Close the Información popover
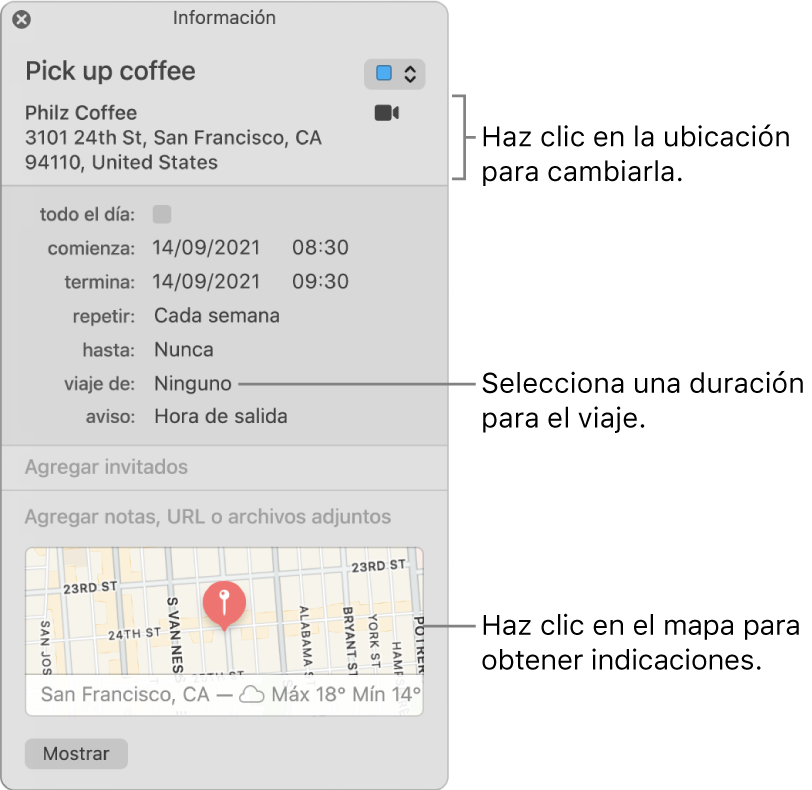 [21, 20]
